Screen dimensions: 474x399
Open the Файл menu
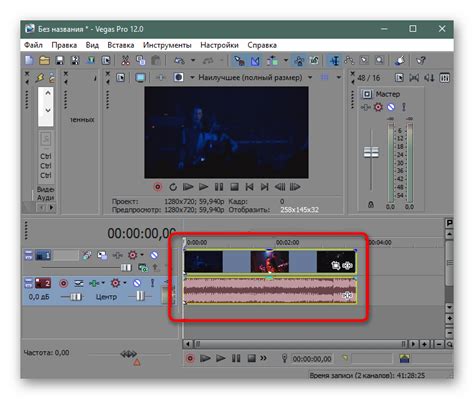pyautogui.click(x=33, y=45)
